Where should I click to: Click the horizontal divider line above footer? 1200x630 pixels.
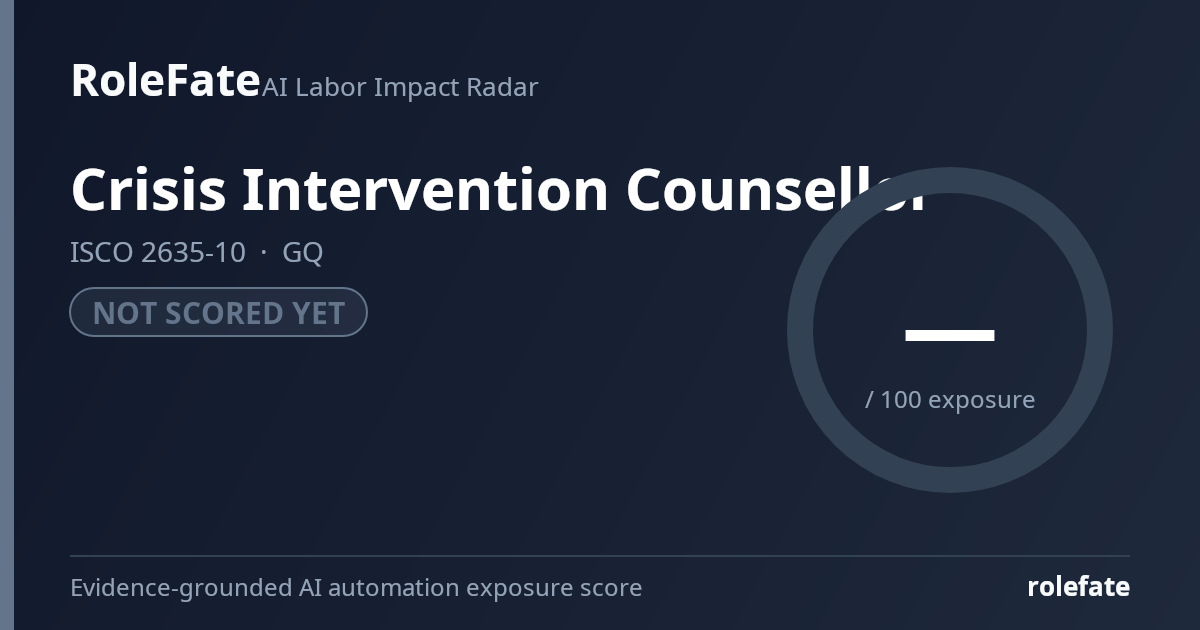(600, 555)
